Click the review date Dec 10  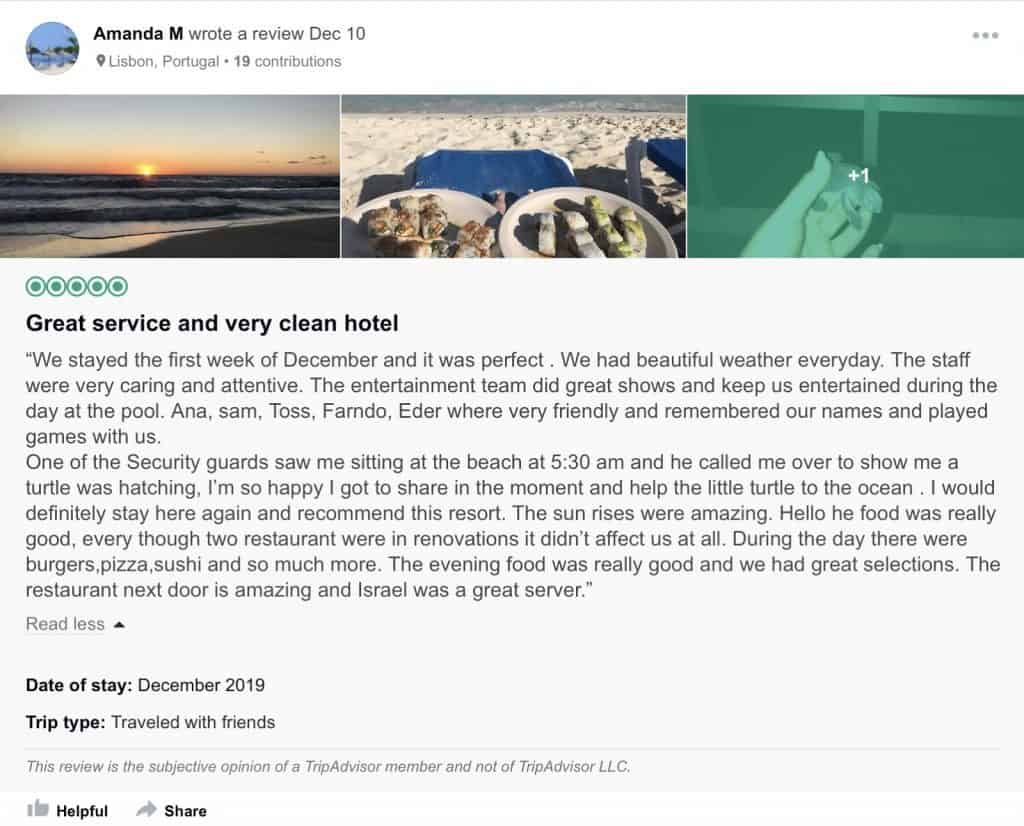coord(339,33)
